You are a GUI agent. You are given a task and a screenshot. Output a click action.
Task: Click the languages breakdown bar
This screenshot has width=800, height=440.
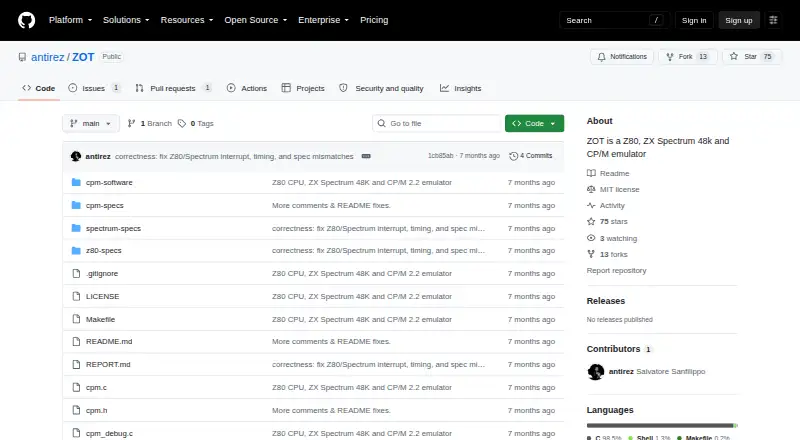pyautogui.click(x=662, y=425)
